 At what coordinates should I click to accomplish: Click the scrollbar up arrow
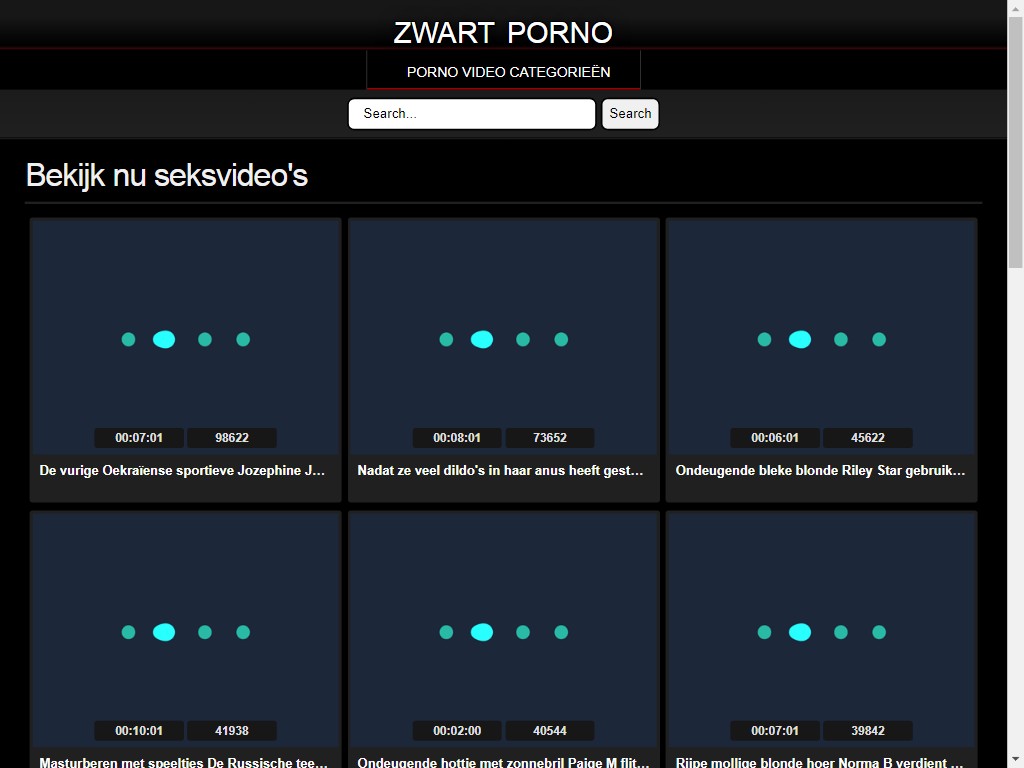pyautogui.click(x=1015, y=8)
